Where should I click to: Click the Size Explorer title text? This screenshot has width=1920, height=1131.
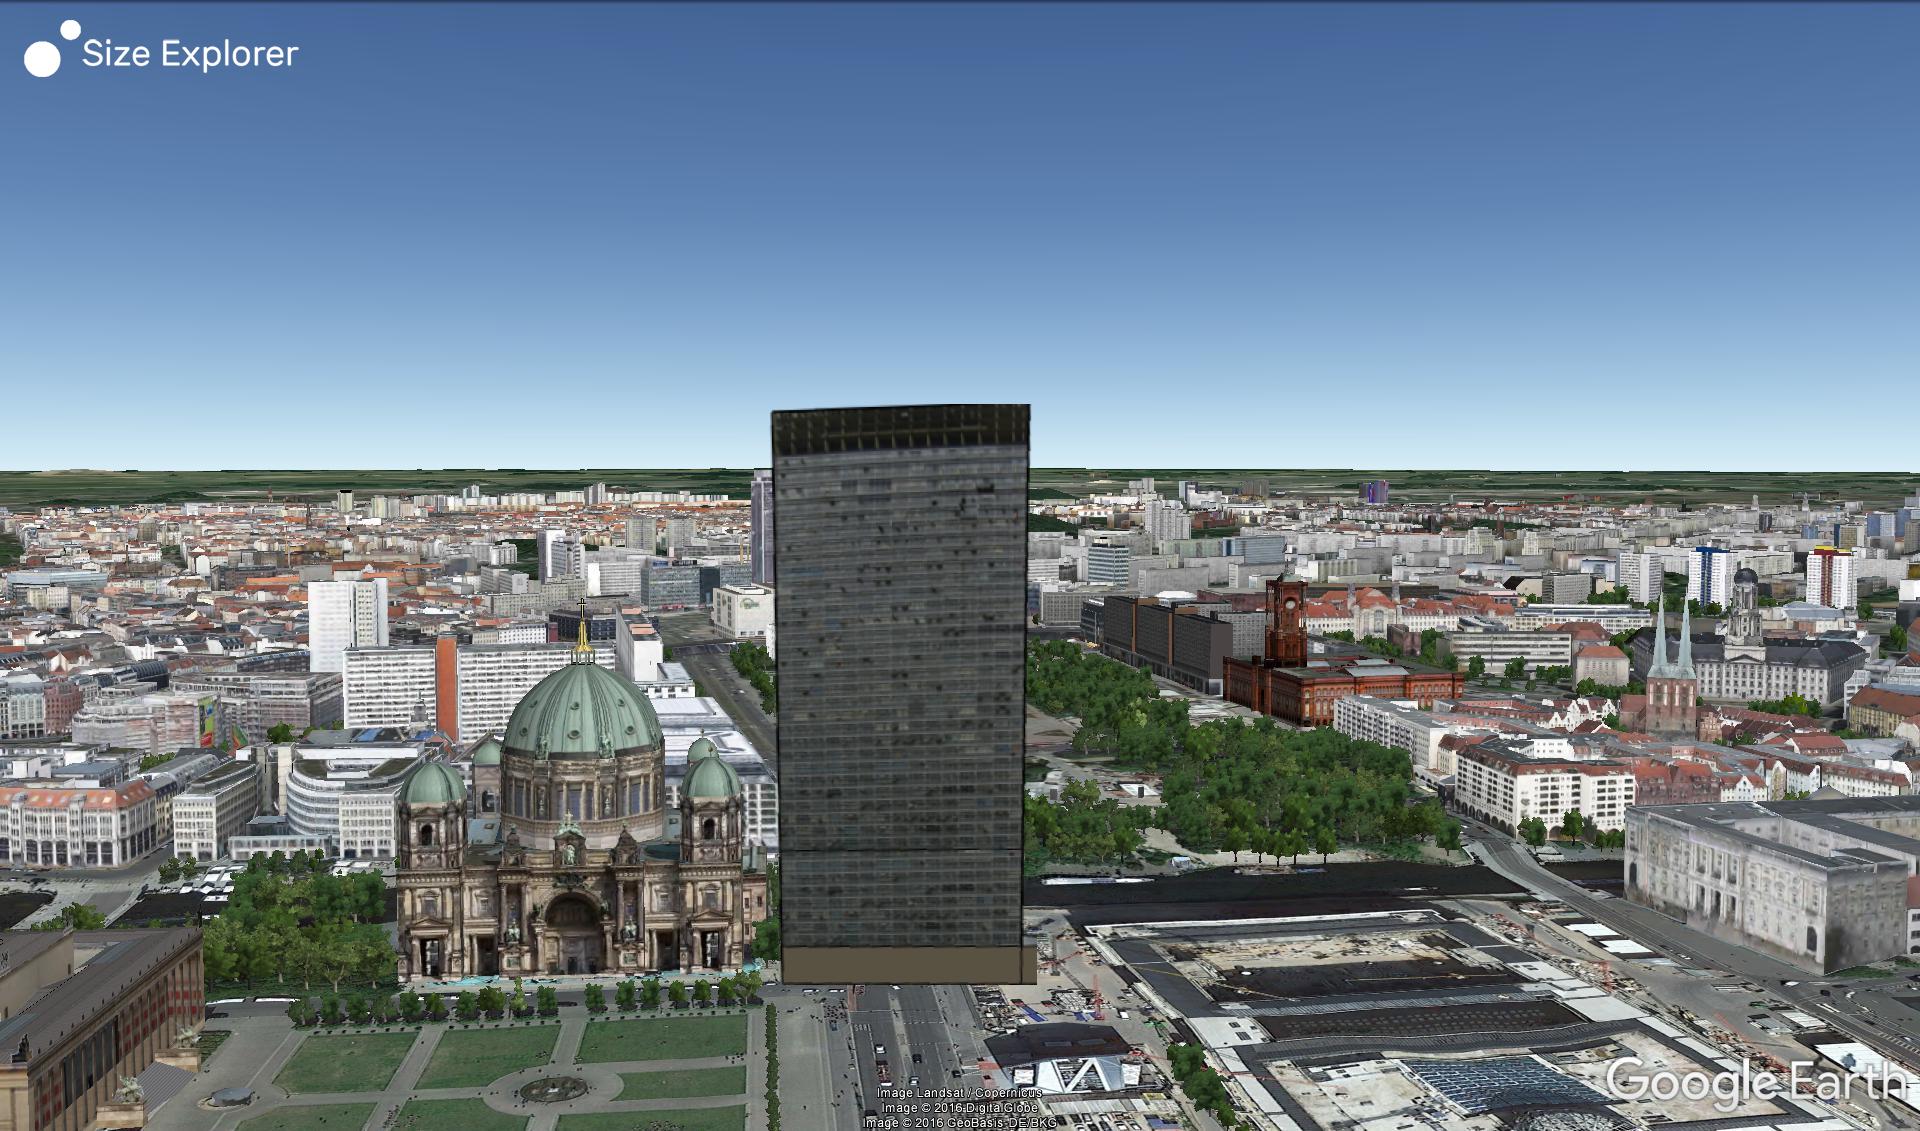tap(189, 54)
